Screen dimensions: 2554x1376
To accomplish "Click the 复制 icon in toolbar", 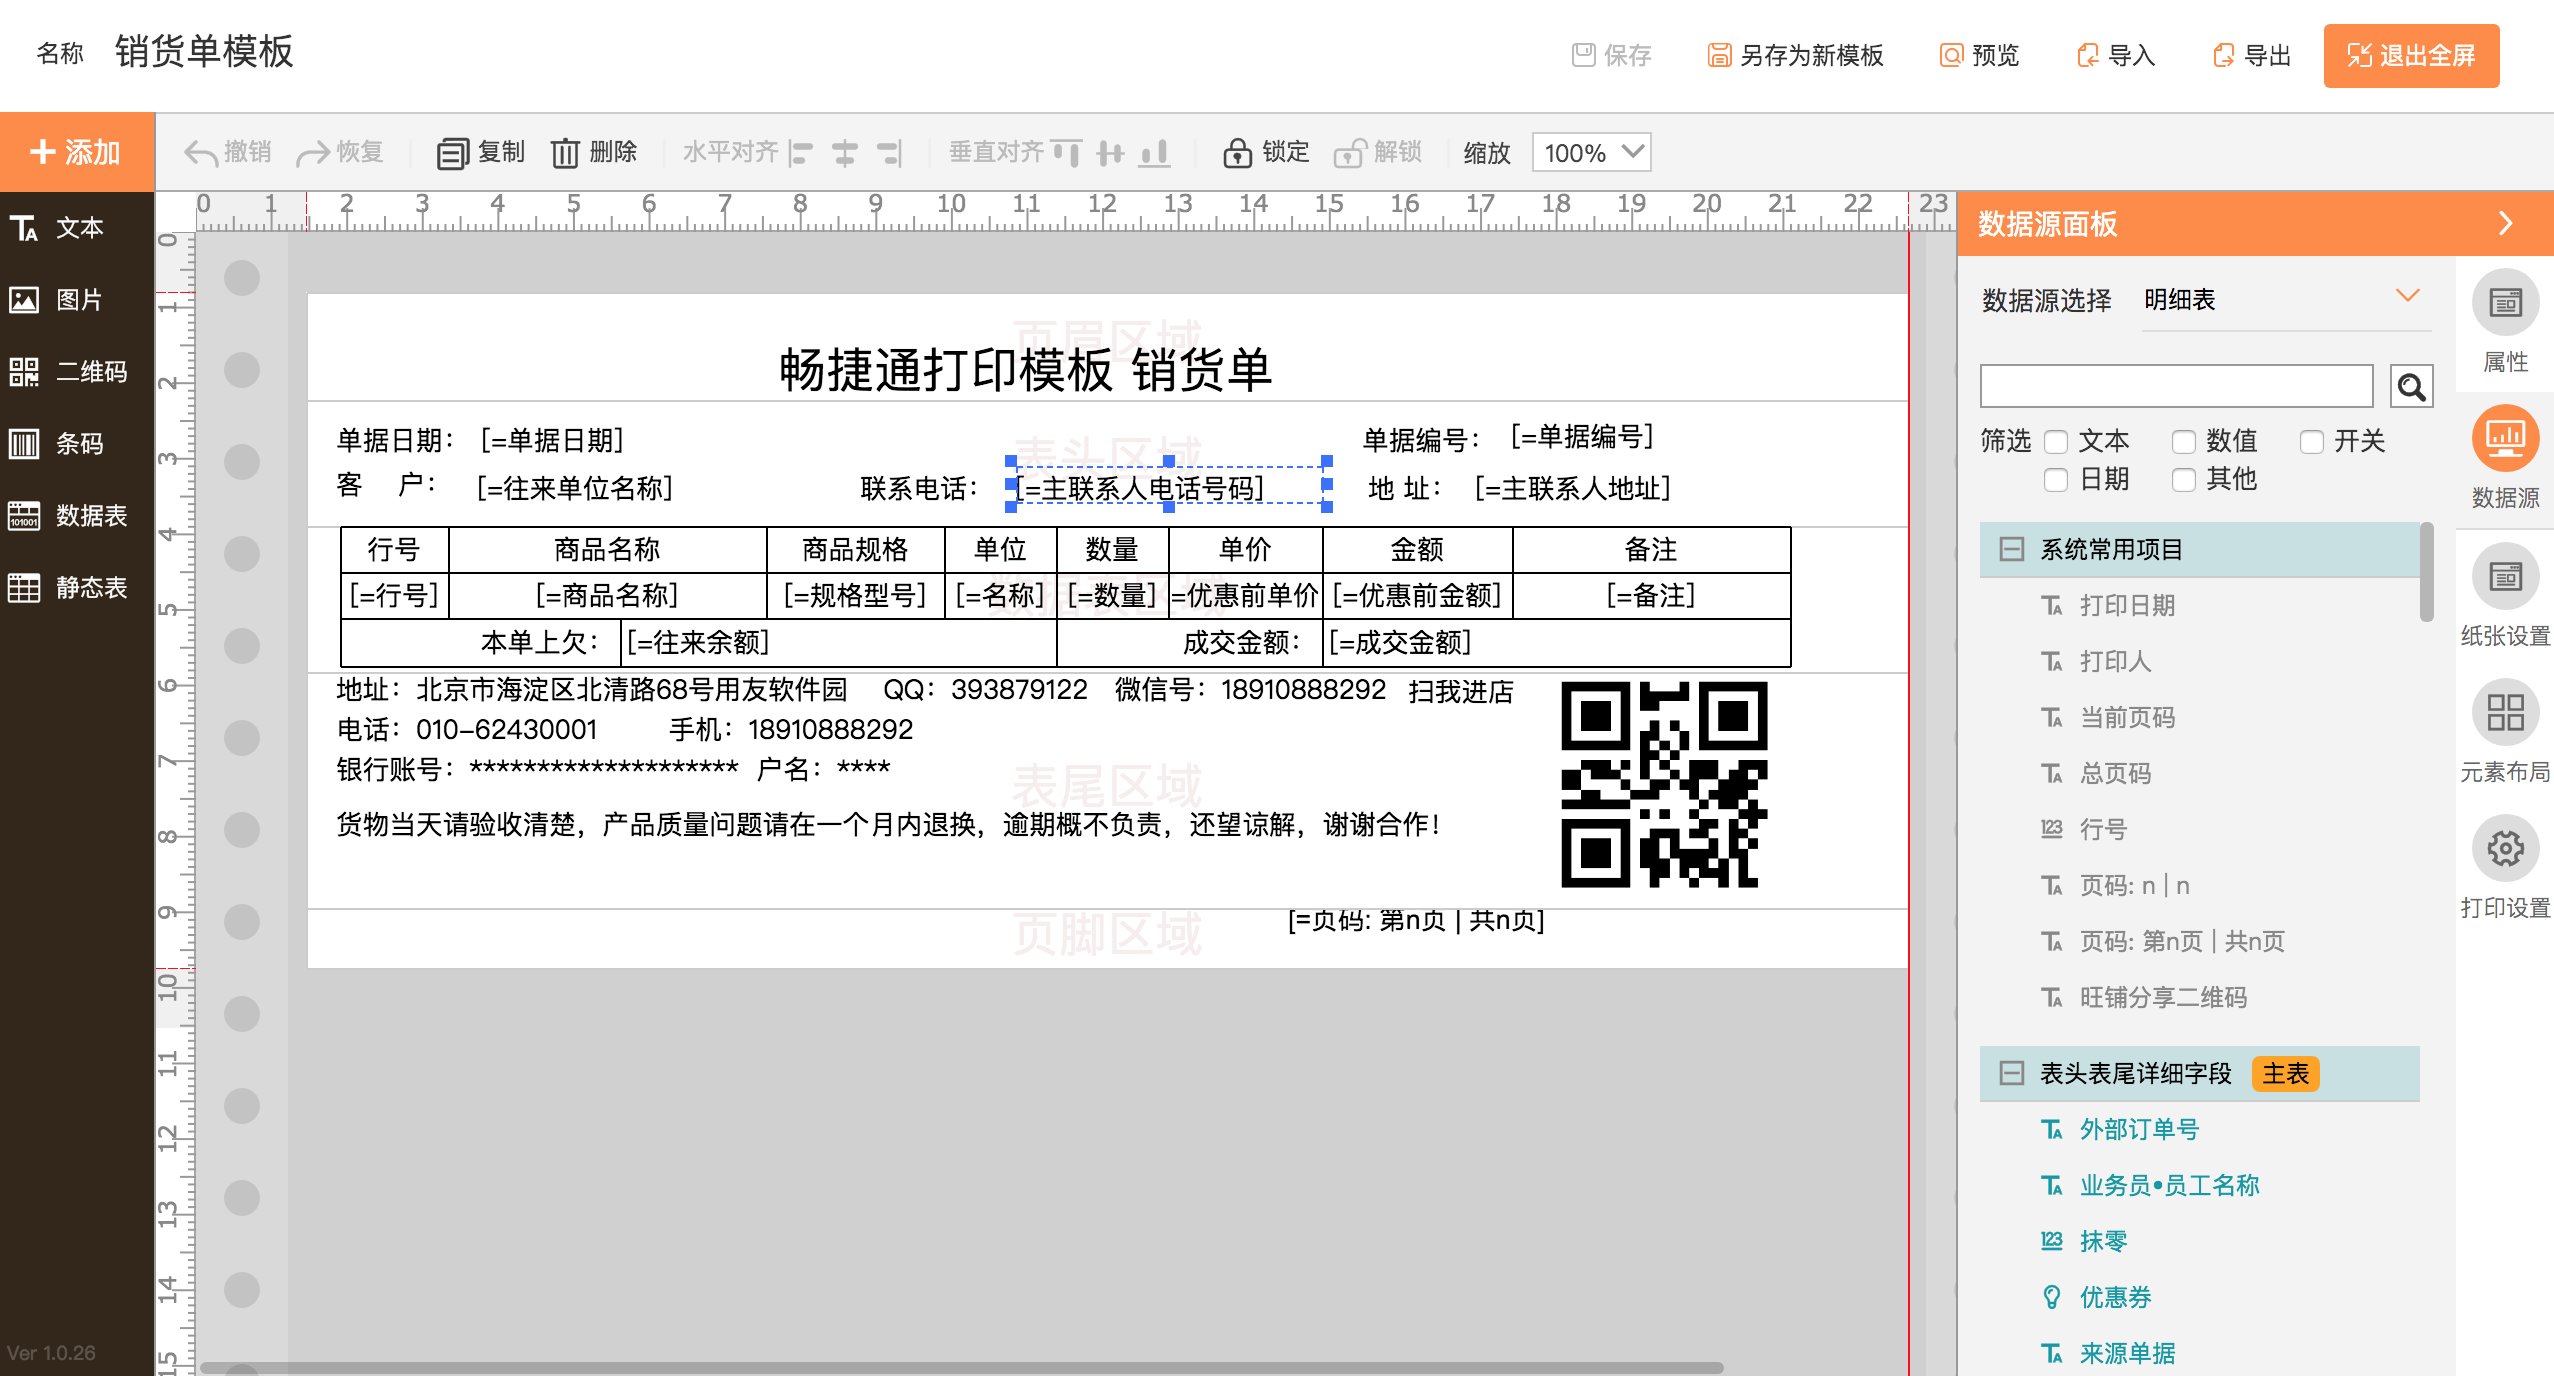I will tap(445, 153).
